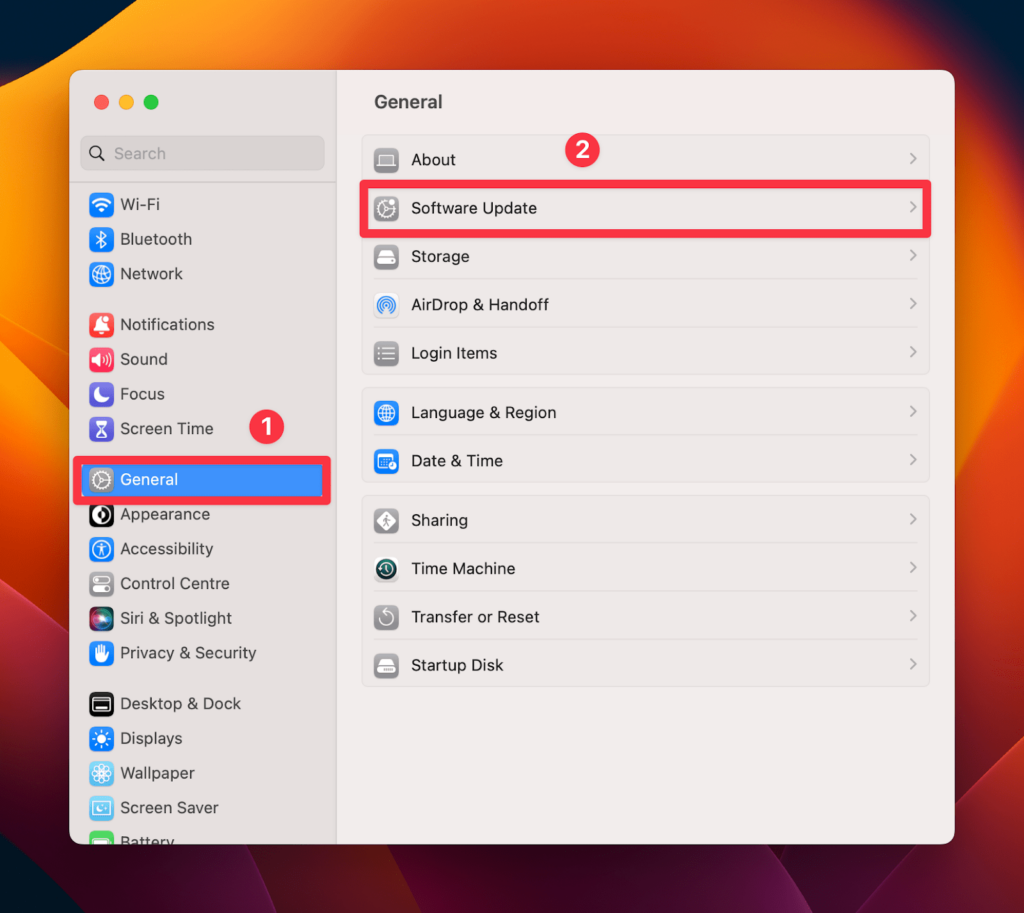Click the Network globe icon
This screenshot has width=1024, height=913.
click(x=101, y=274)
